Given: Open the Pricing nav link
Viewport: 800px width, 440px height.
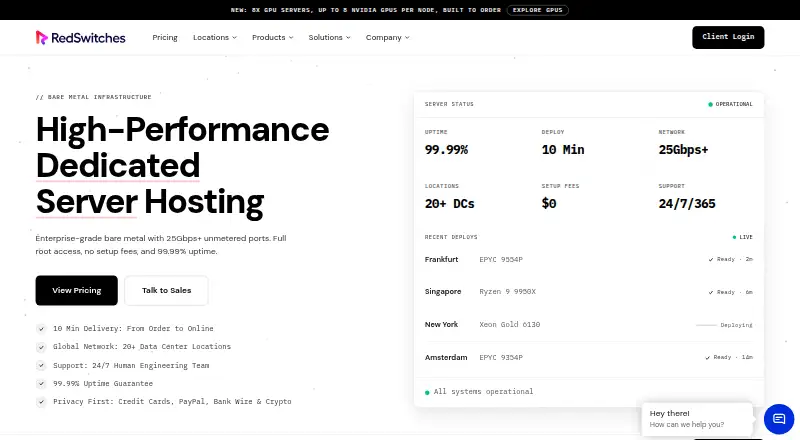Looking at the screenshot, I should click(165, 37).
